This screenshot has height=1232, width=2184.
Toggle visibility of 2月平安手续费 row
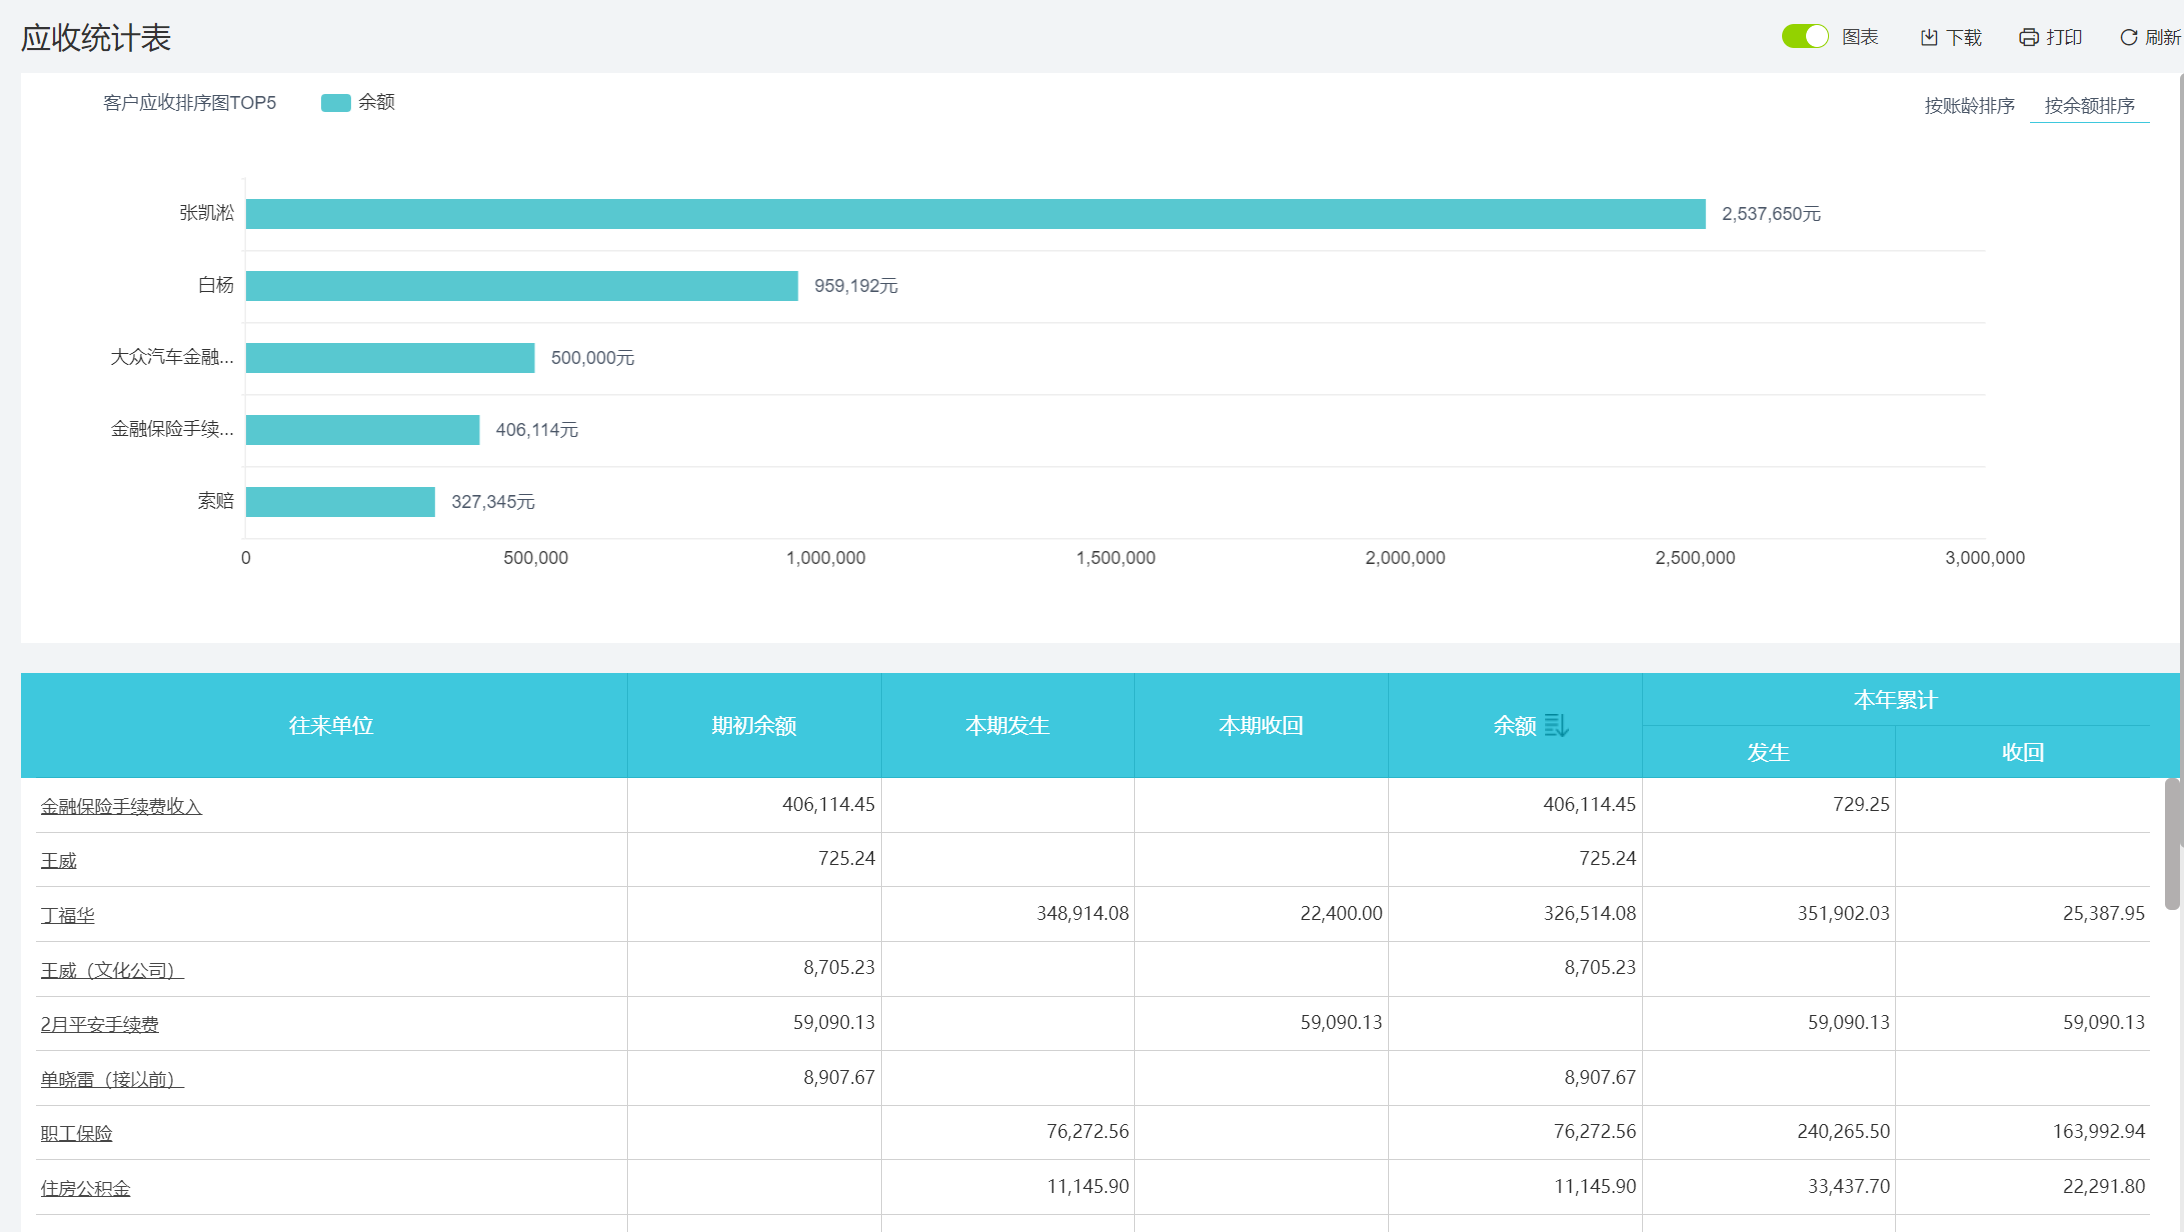(98, 1023)
